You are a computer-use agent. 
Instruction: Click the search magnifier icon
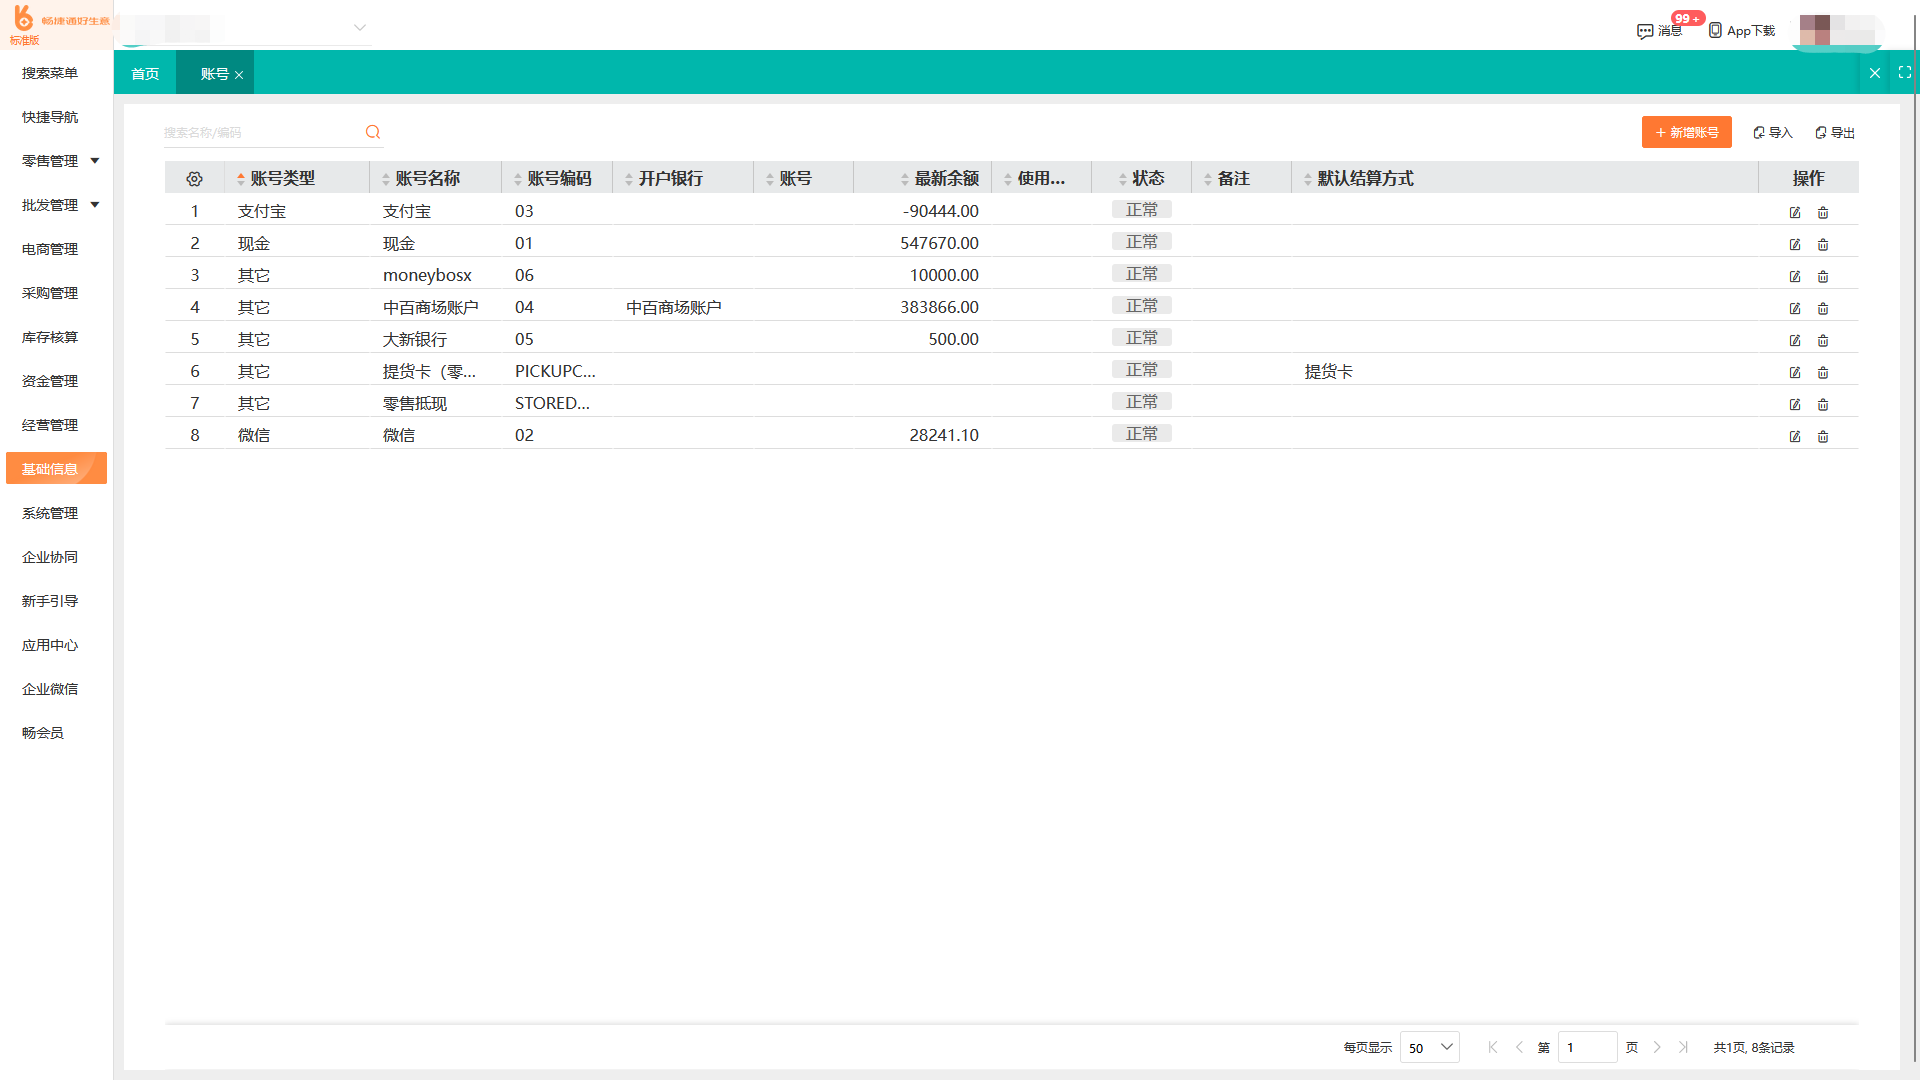375,131
